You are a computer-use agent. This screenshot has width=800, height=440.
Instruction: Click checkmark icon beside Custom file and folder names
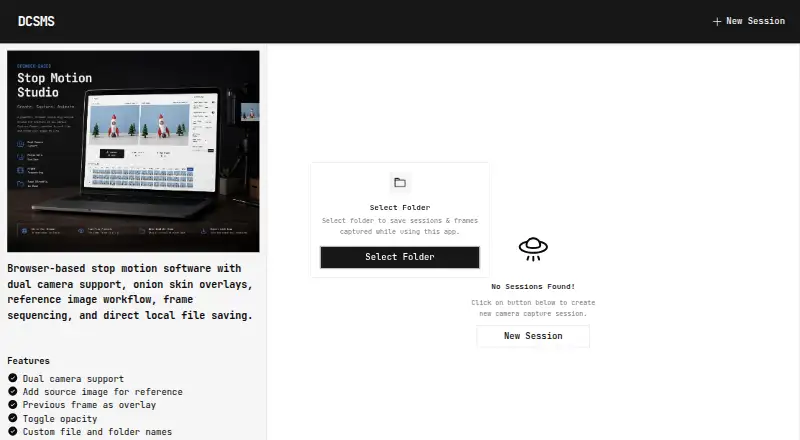(13, 431)
